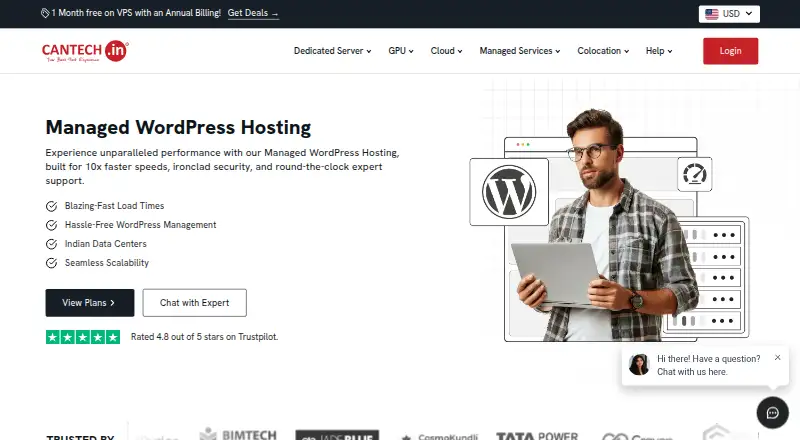This screenshot has height=440, width=800.
Task: Click the TATA POWER logo
Action: (537, 435)
